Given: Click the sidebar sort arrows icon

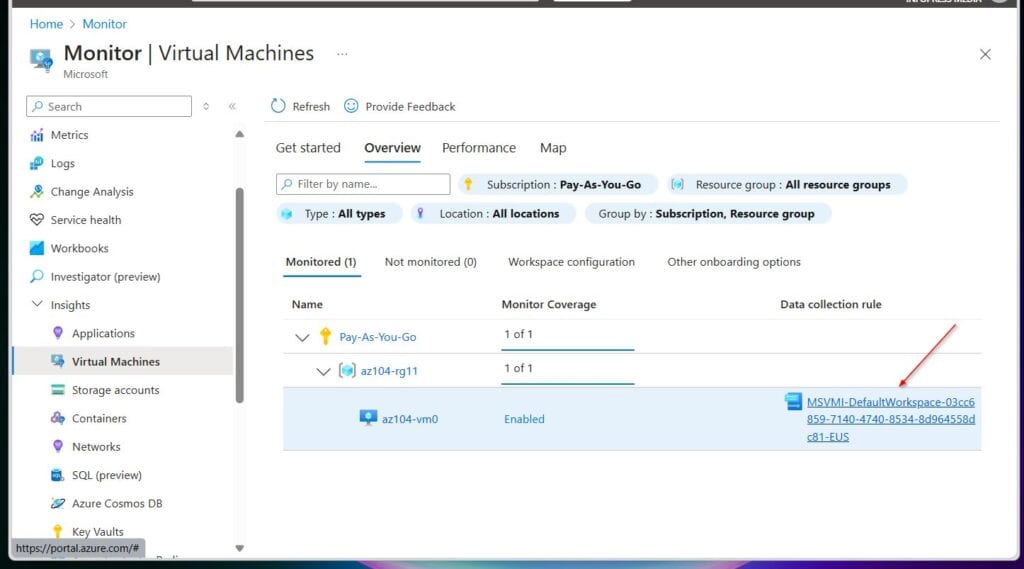Looking at the screenshot, I should coord(206,106).
